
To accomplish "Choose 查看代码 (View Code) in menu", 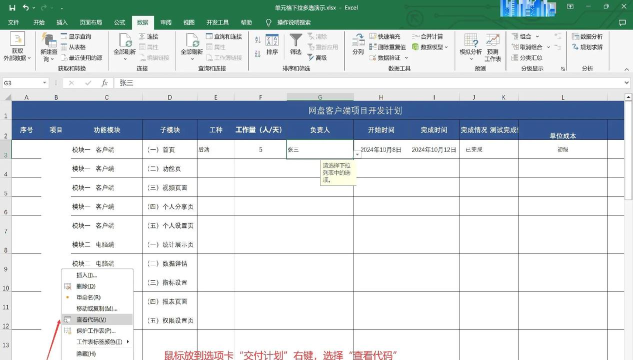I will [x=97, y=320].
